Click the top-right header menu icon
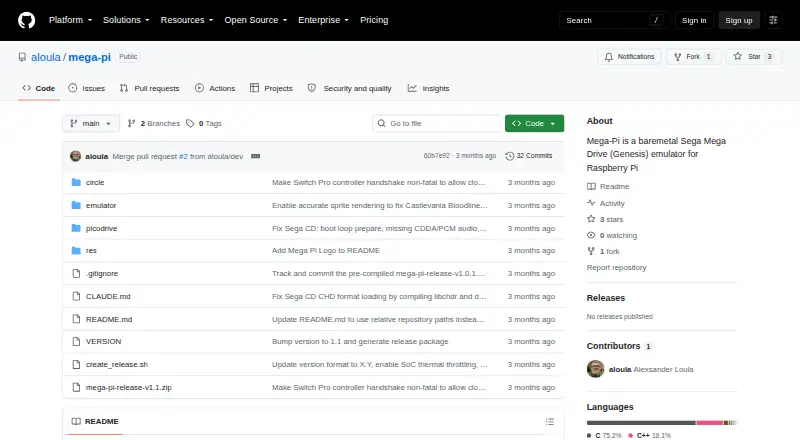 point(773,20)
